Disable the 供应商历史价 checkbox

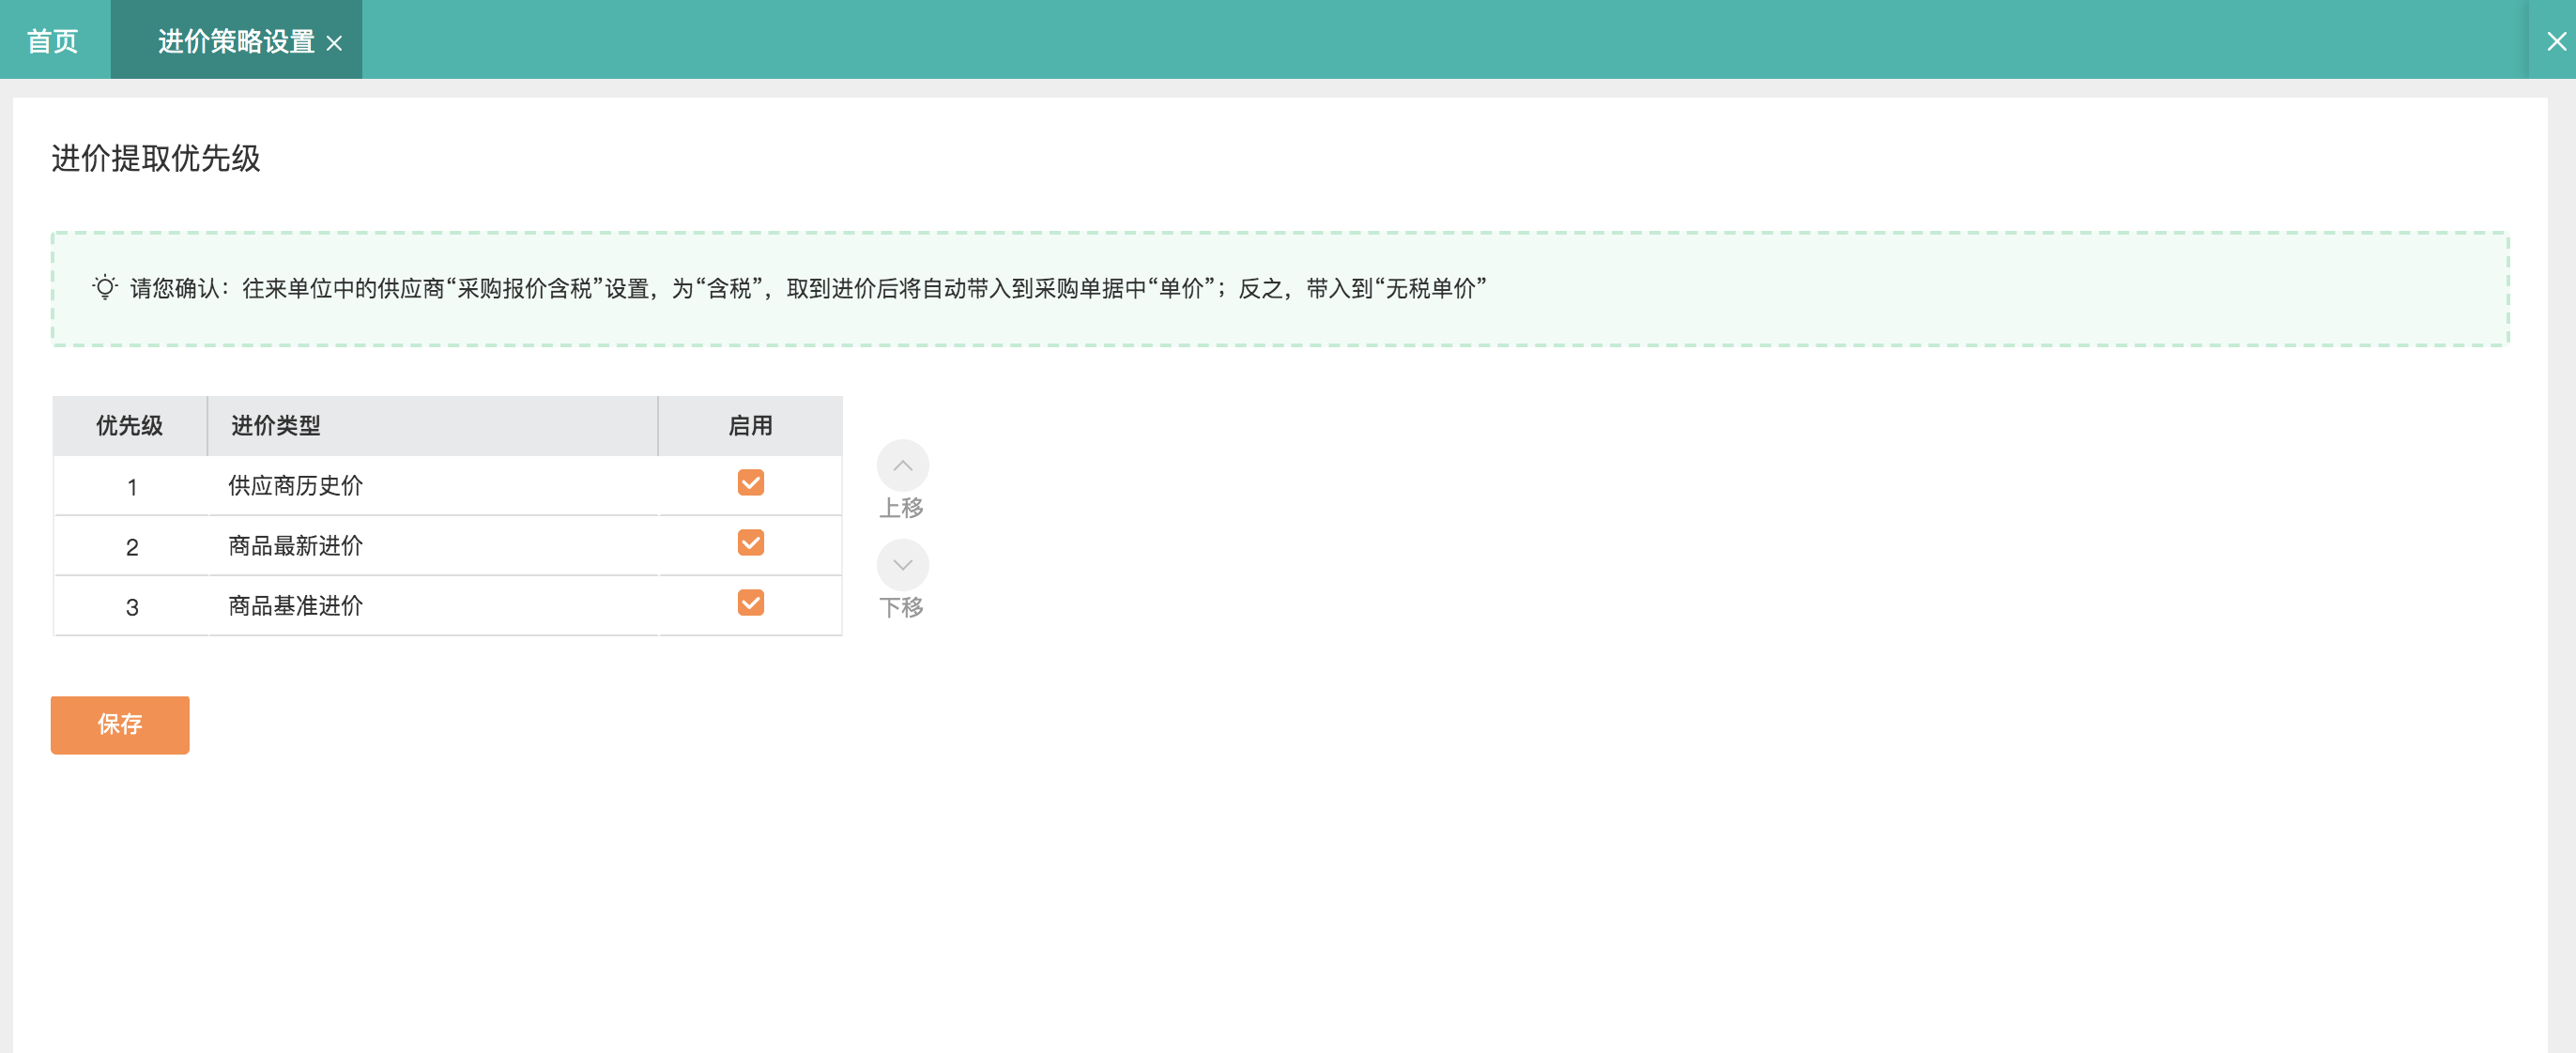[x=751, y=483]
